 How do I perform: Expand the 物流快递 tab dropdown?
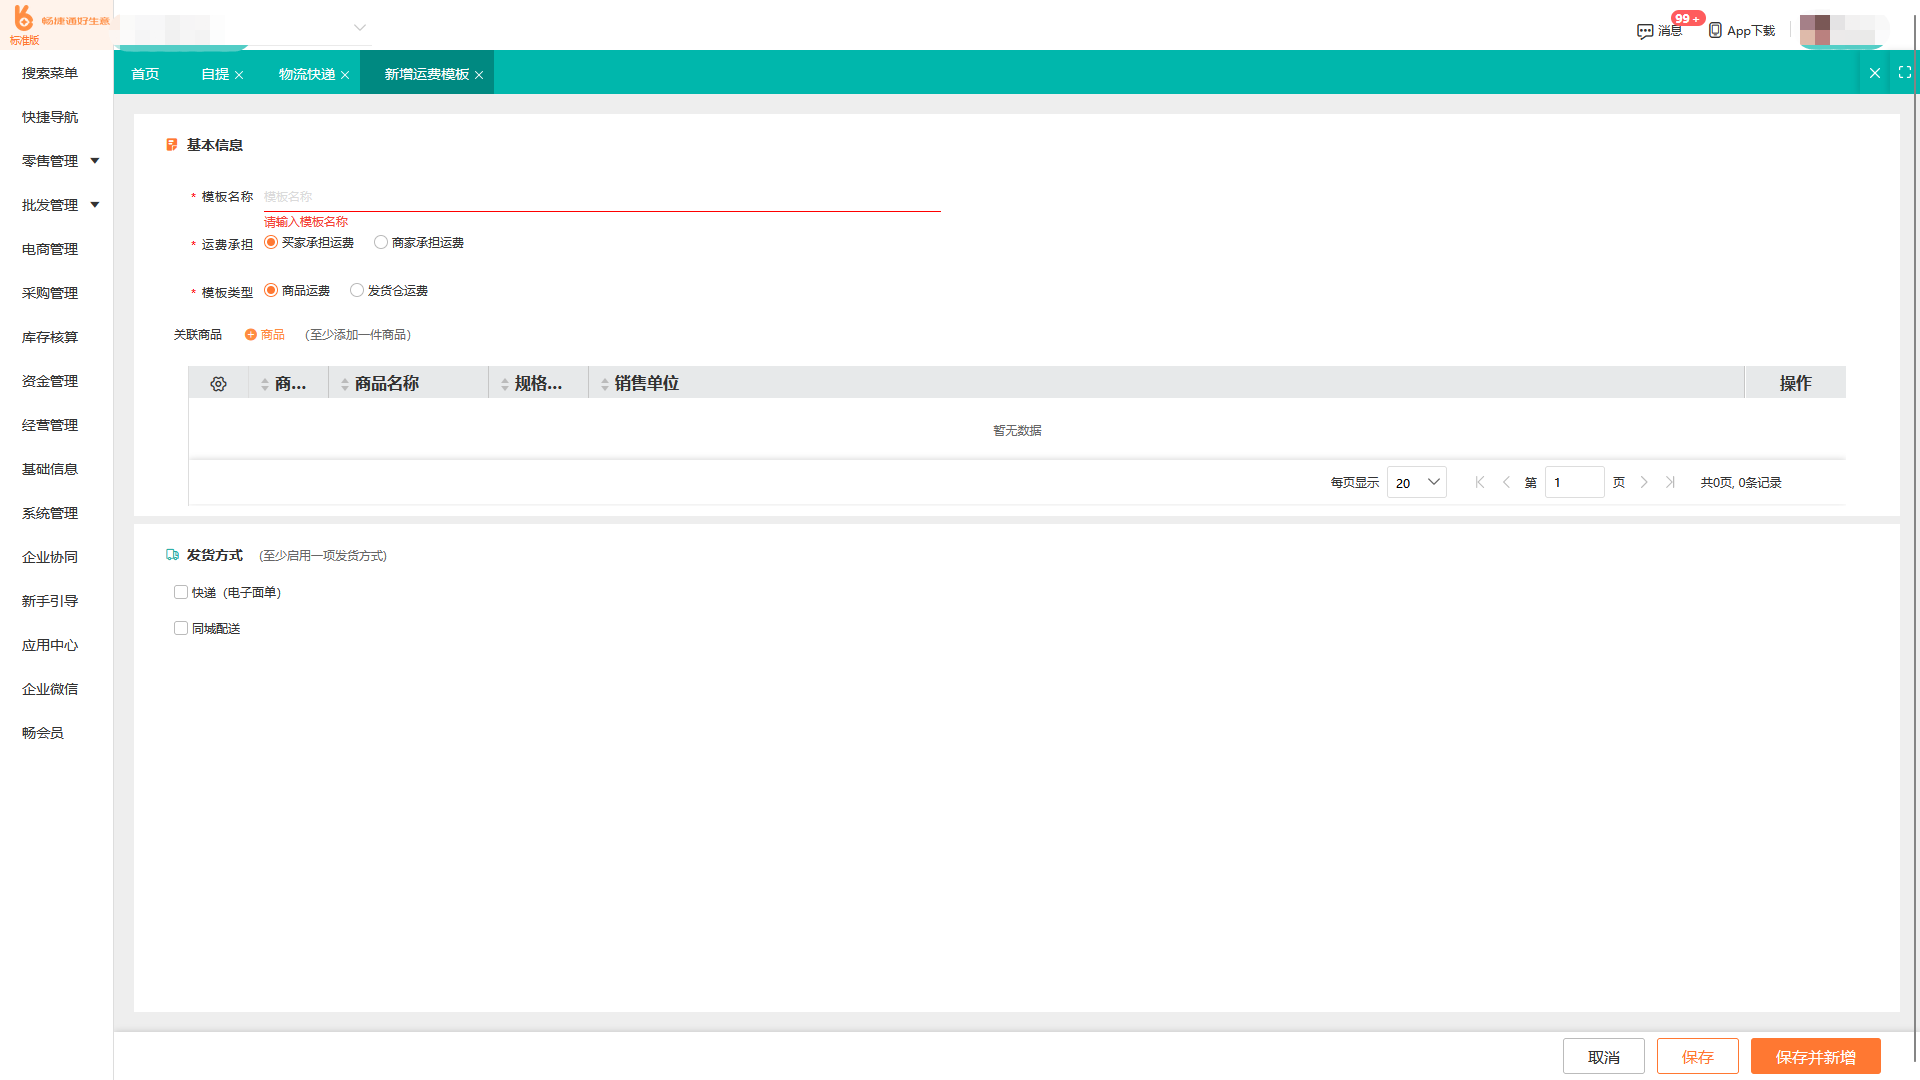tap(305, 73)
